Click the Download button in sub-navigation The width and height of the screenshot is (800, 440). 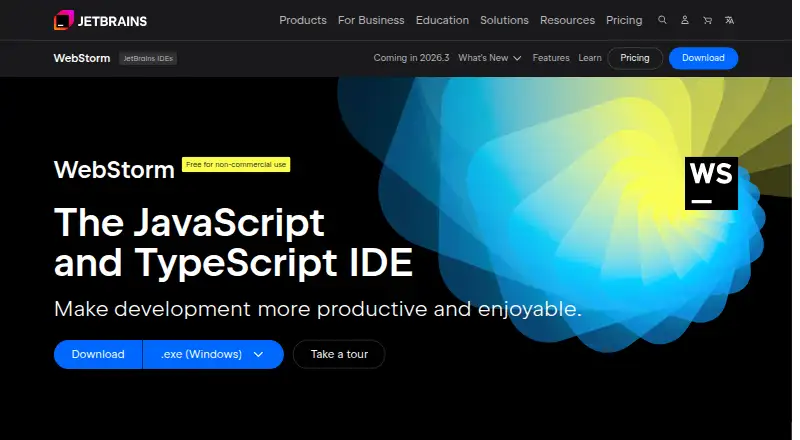(703, 58)
